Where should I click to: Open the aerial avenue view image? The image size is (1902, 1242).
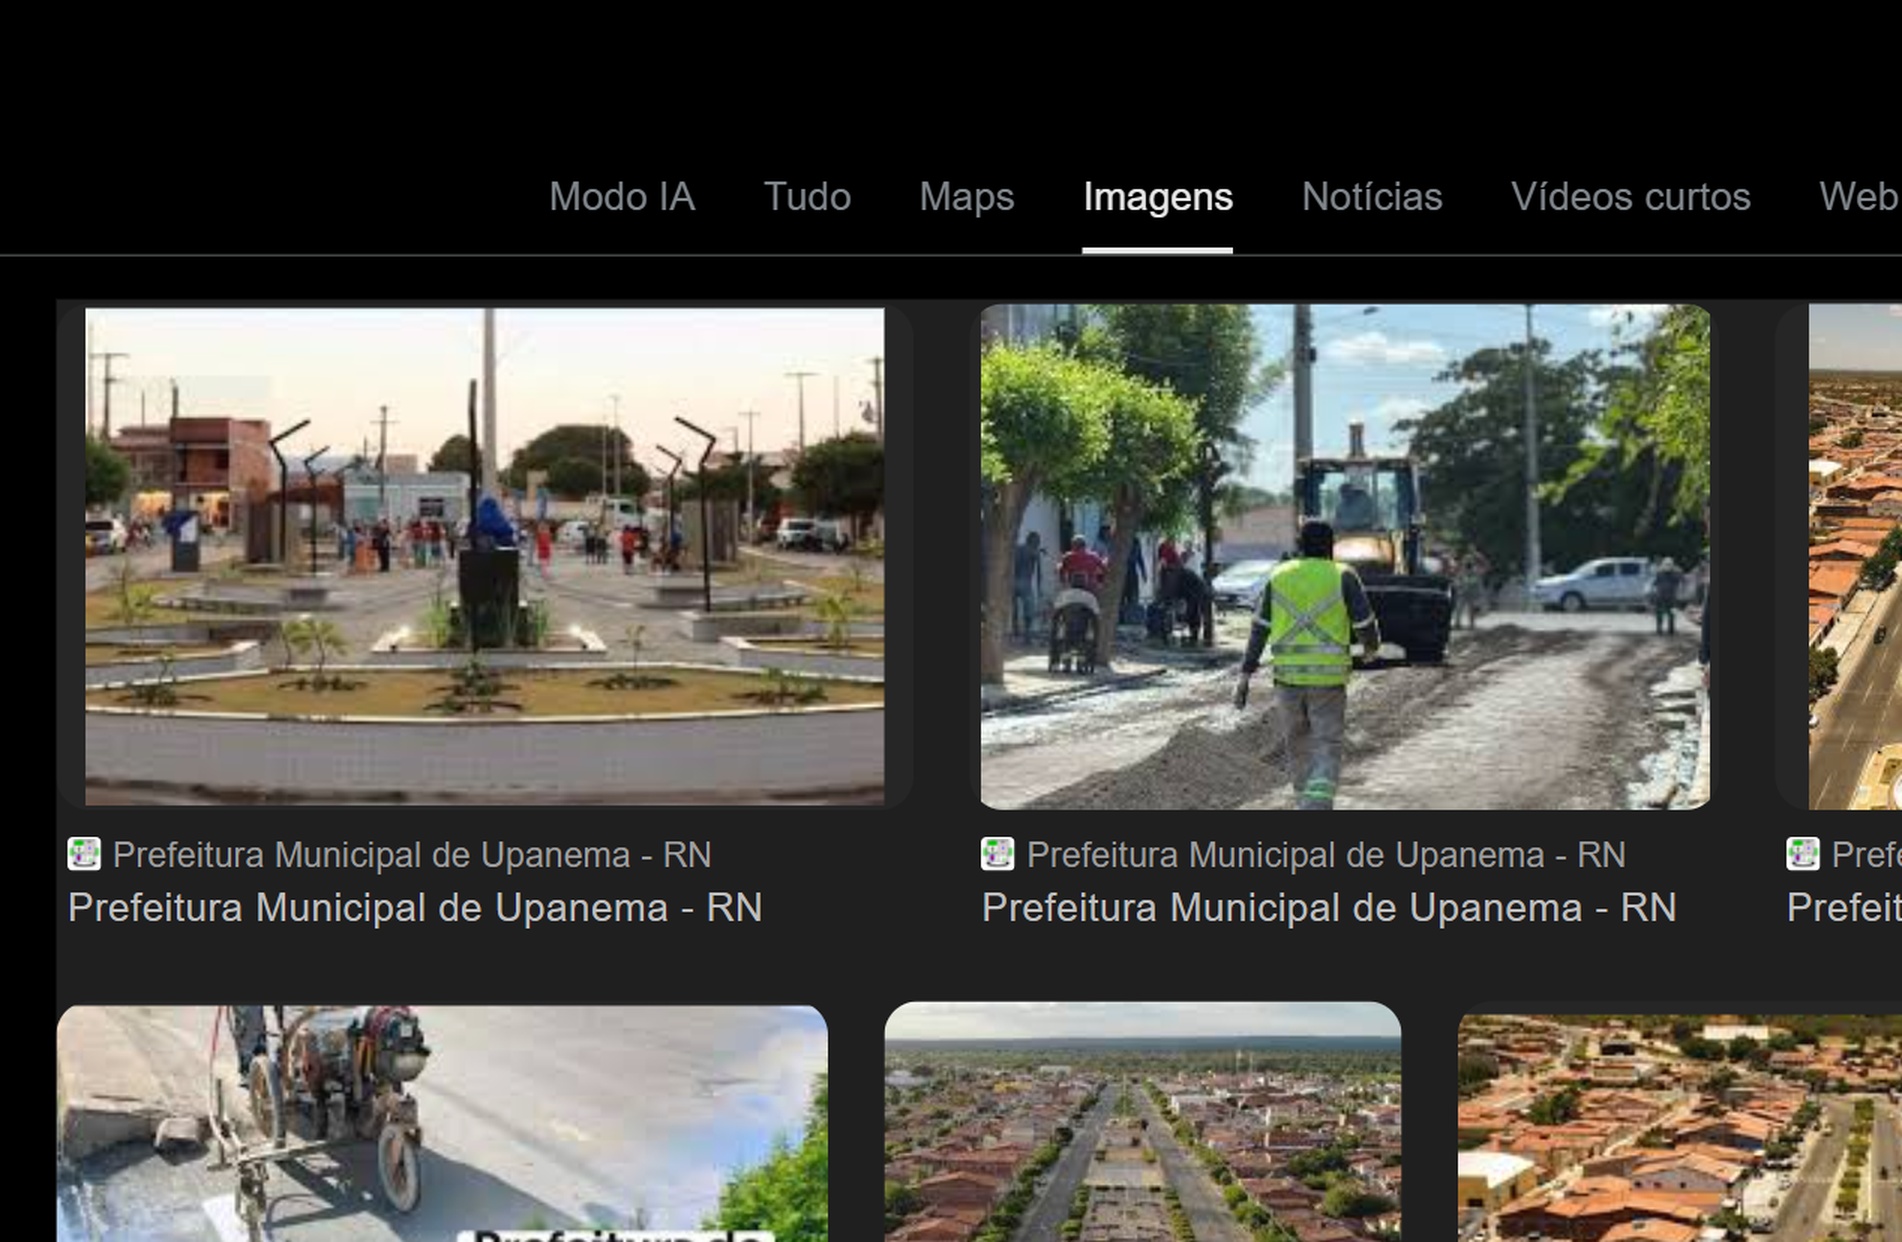(x=1142, y=1122)
